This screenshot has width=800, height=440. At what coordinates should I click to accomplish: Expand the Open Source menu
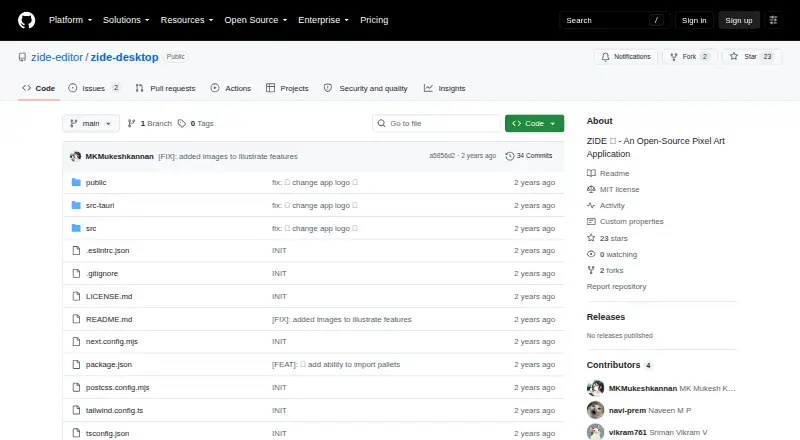(256, 20)
